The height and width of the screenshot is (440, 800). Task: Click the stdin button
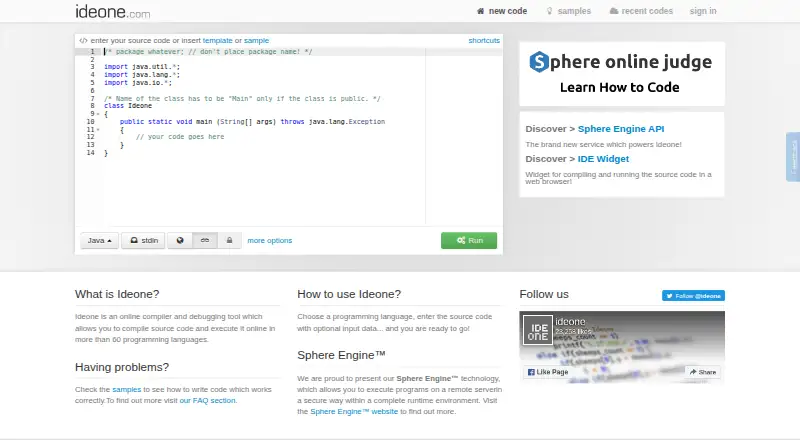(x=143, y=240)
